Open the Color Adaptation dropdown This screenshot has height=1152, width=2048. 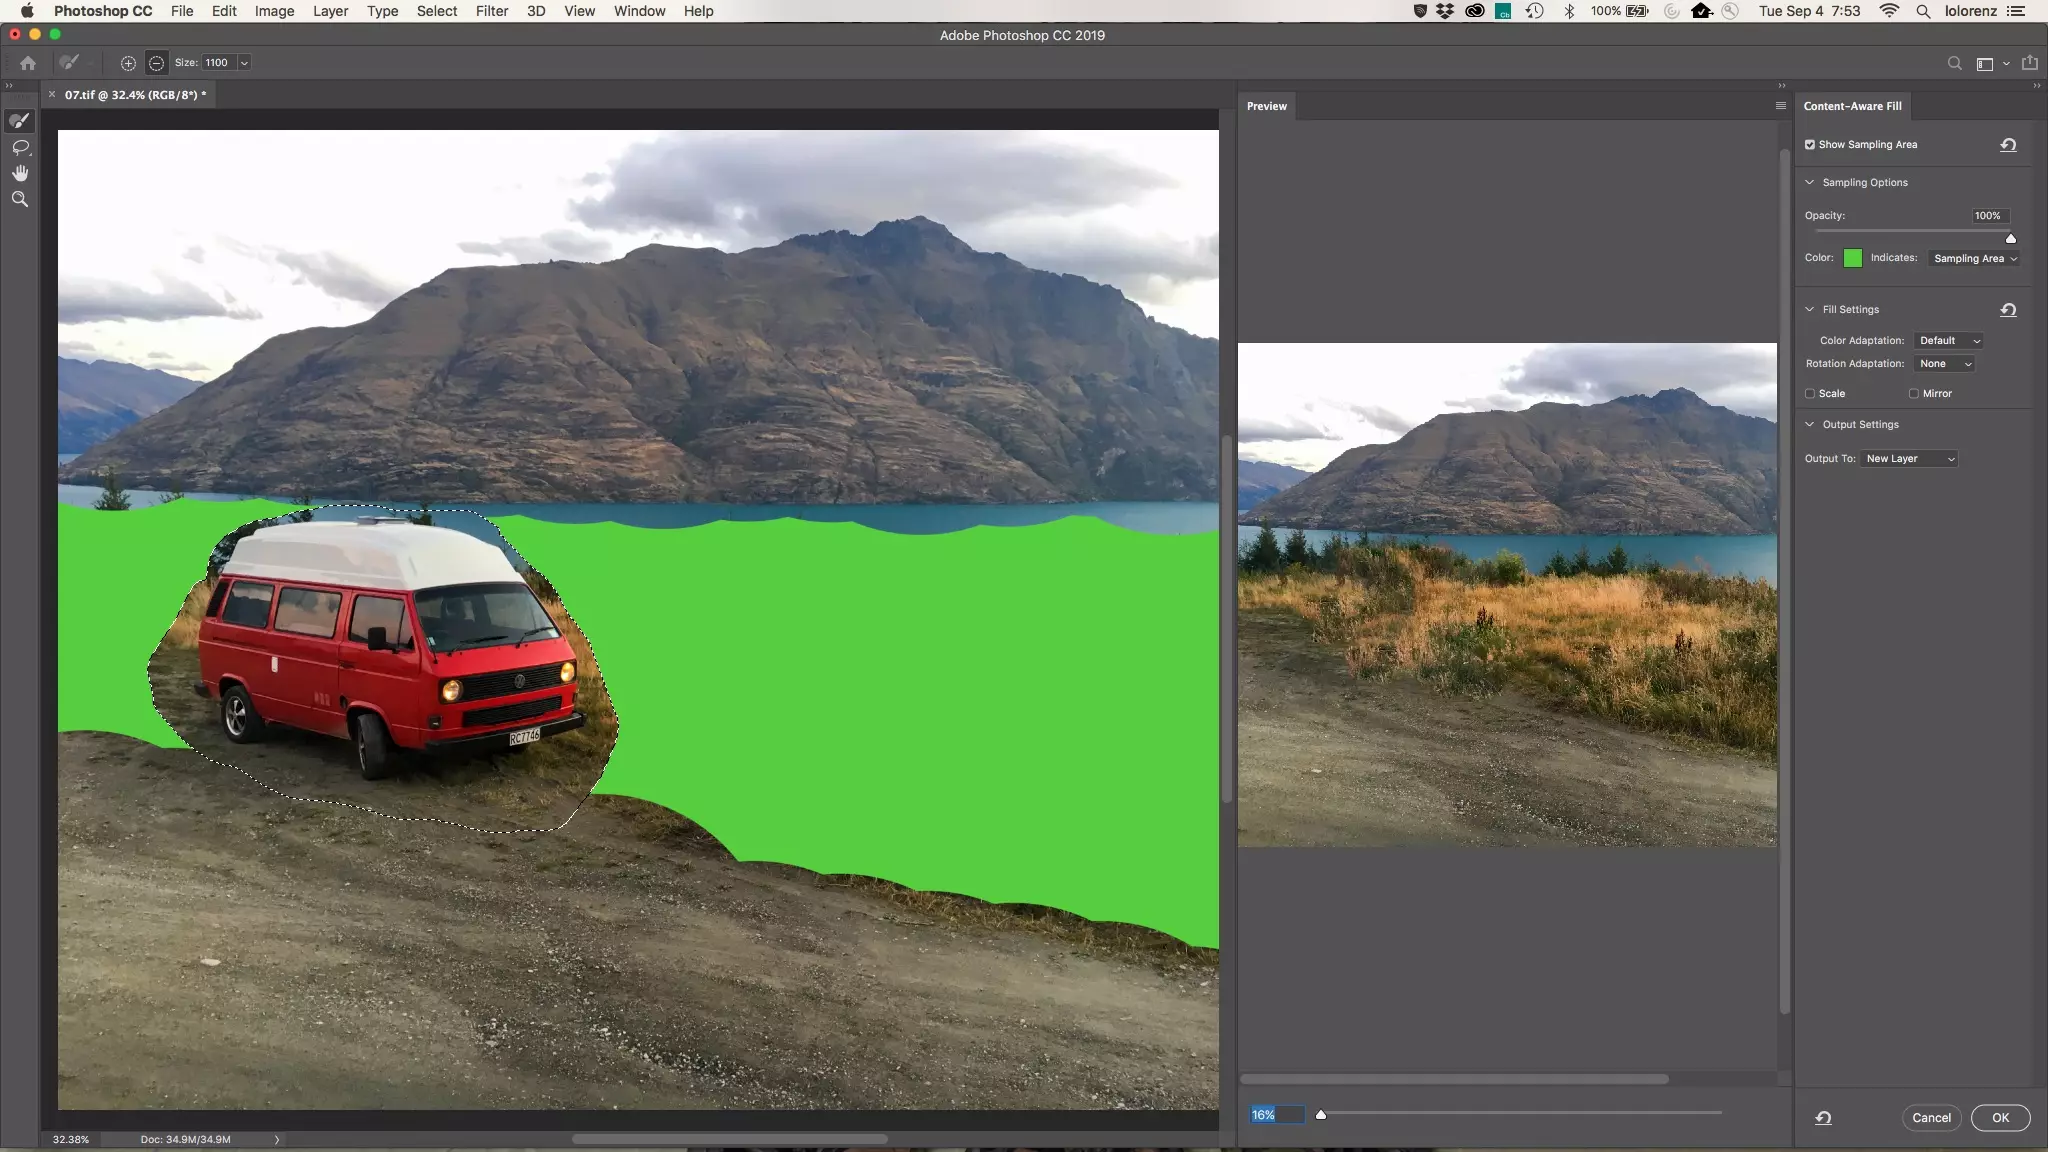pyautogui.click(x=1948, y=340)
